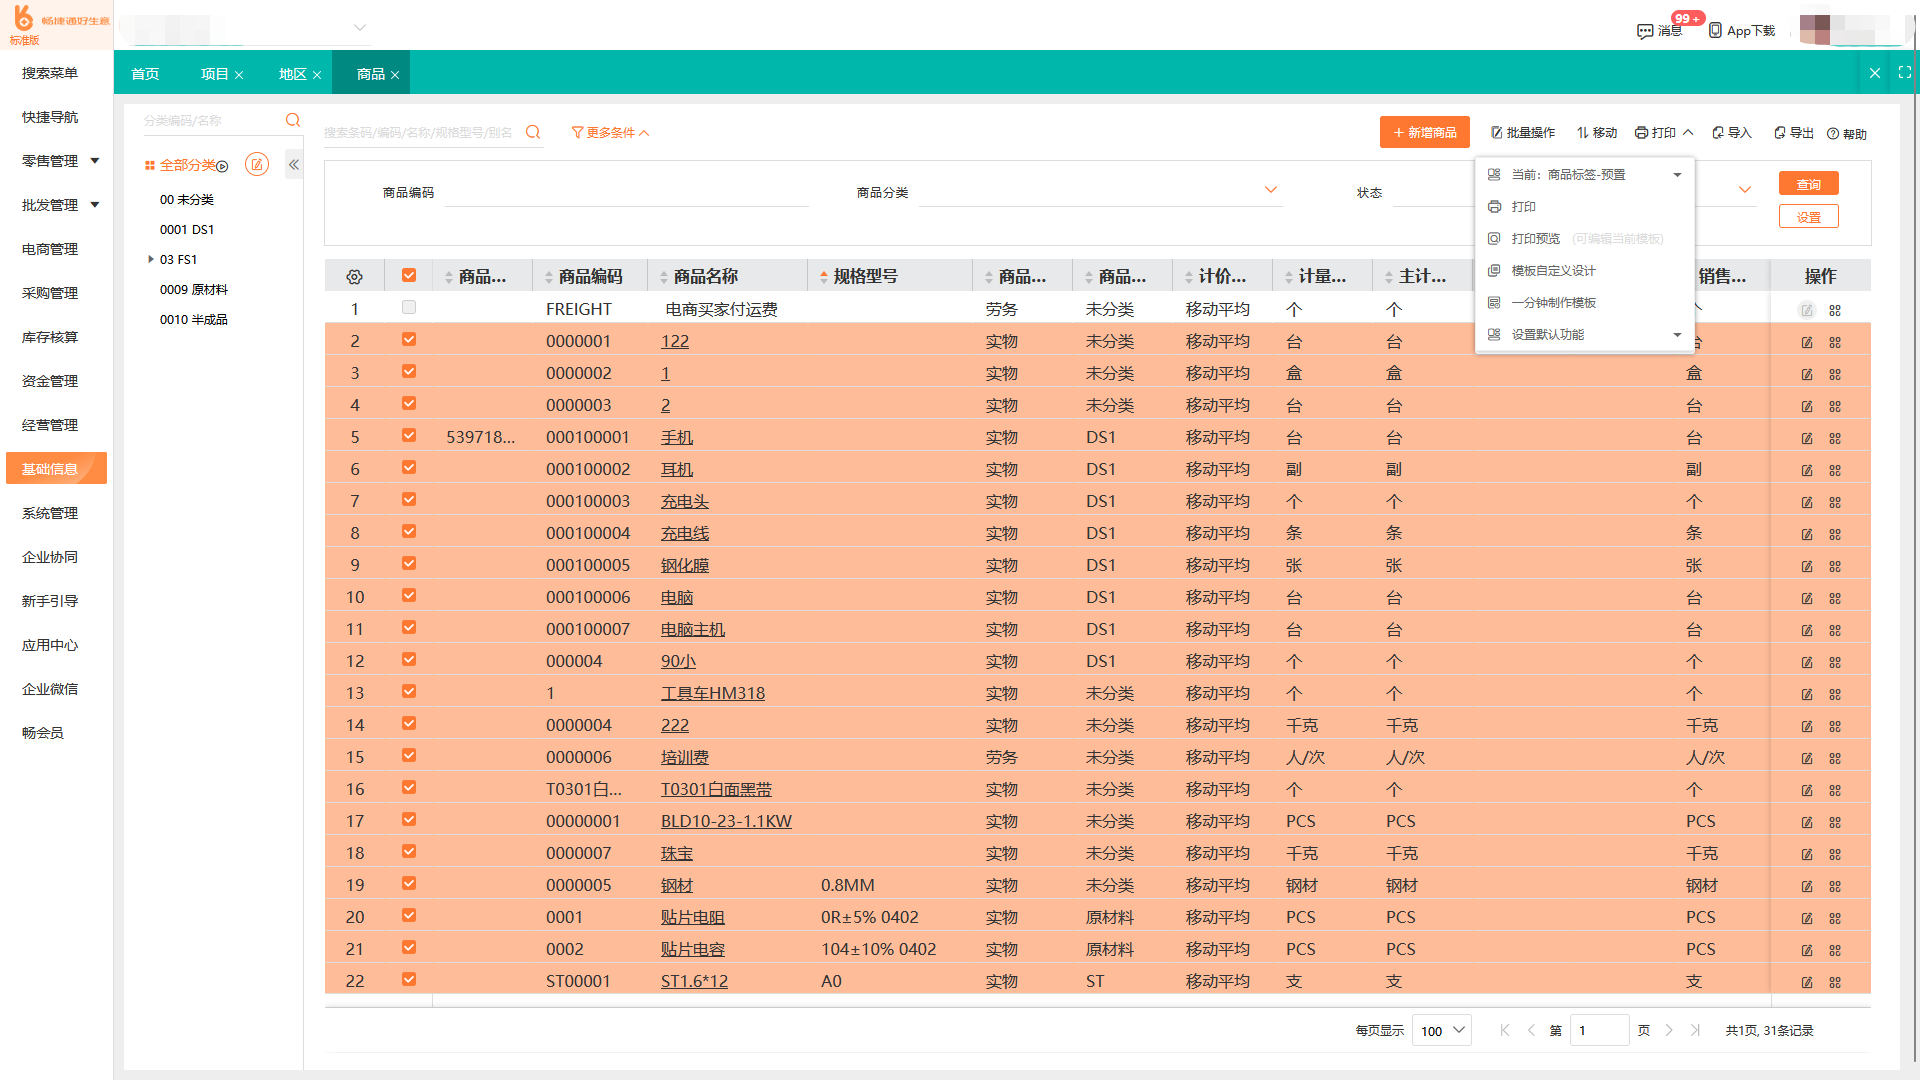
Task: Expand the 03 FS1 category tree item
Action: pos(150,258)
